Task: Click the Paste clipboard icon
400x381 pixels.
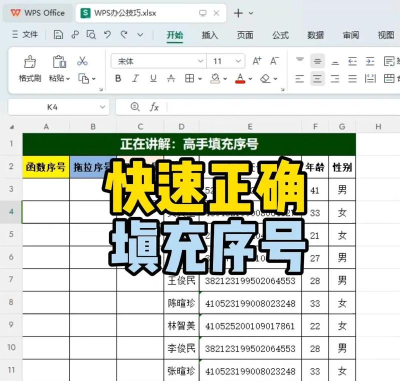Action: (x=59, y=62)
